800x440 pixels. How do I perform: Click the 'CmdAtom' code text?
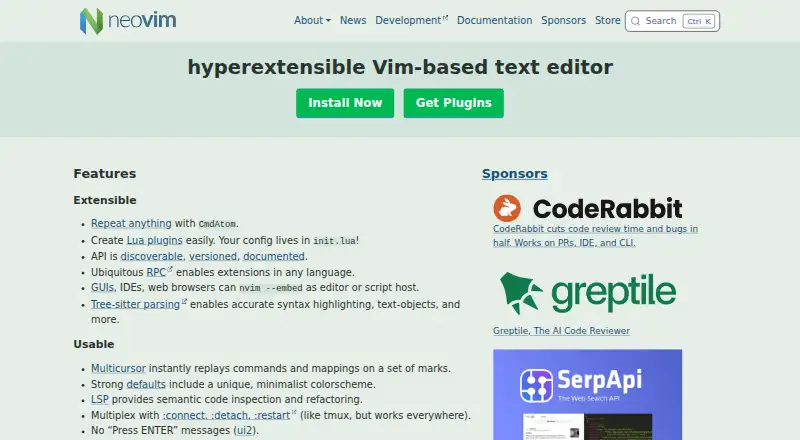217,224
